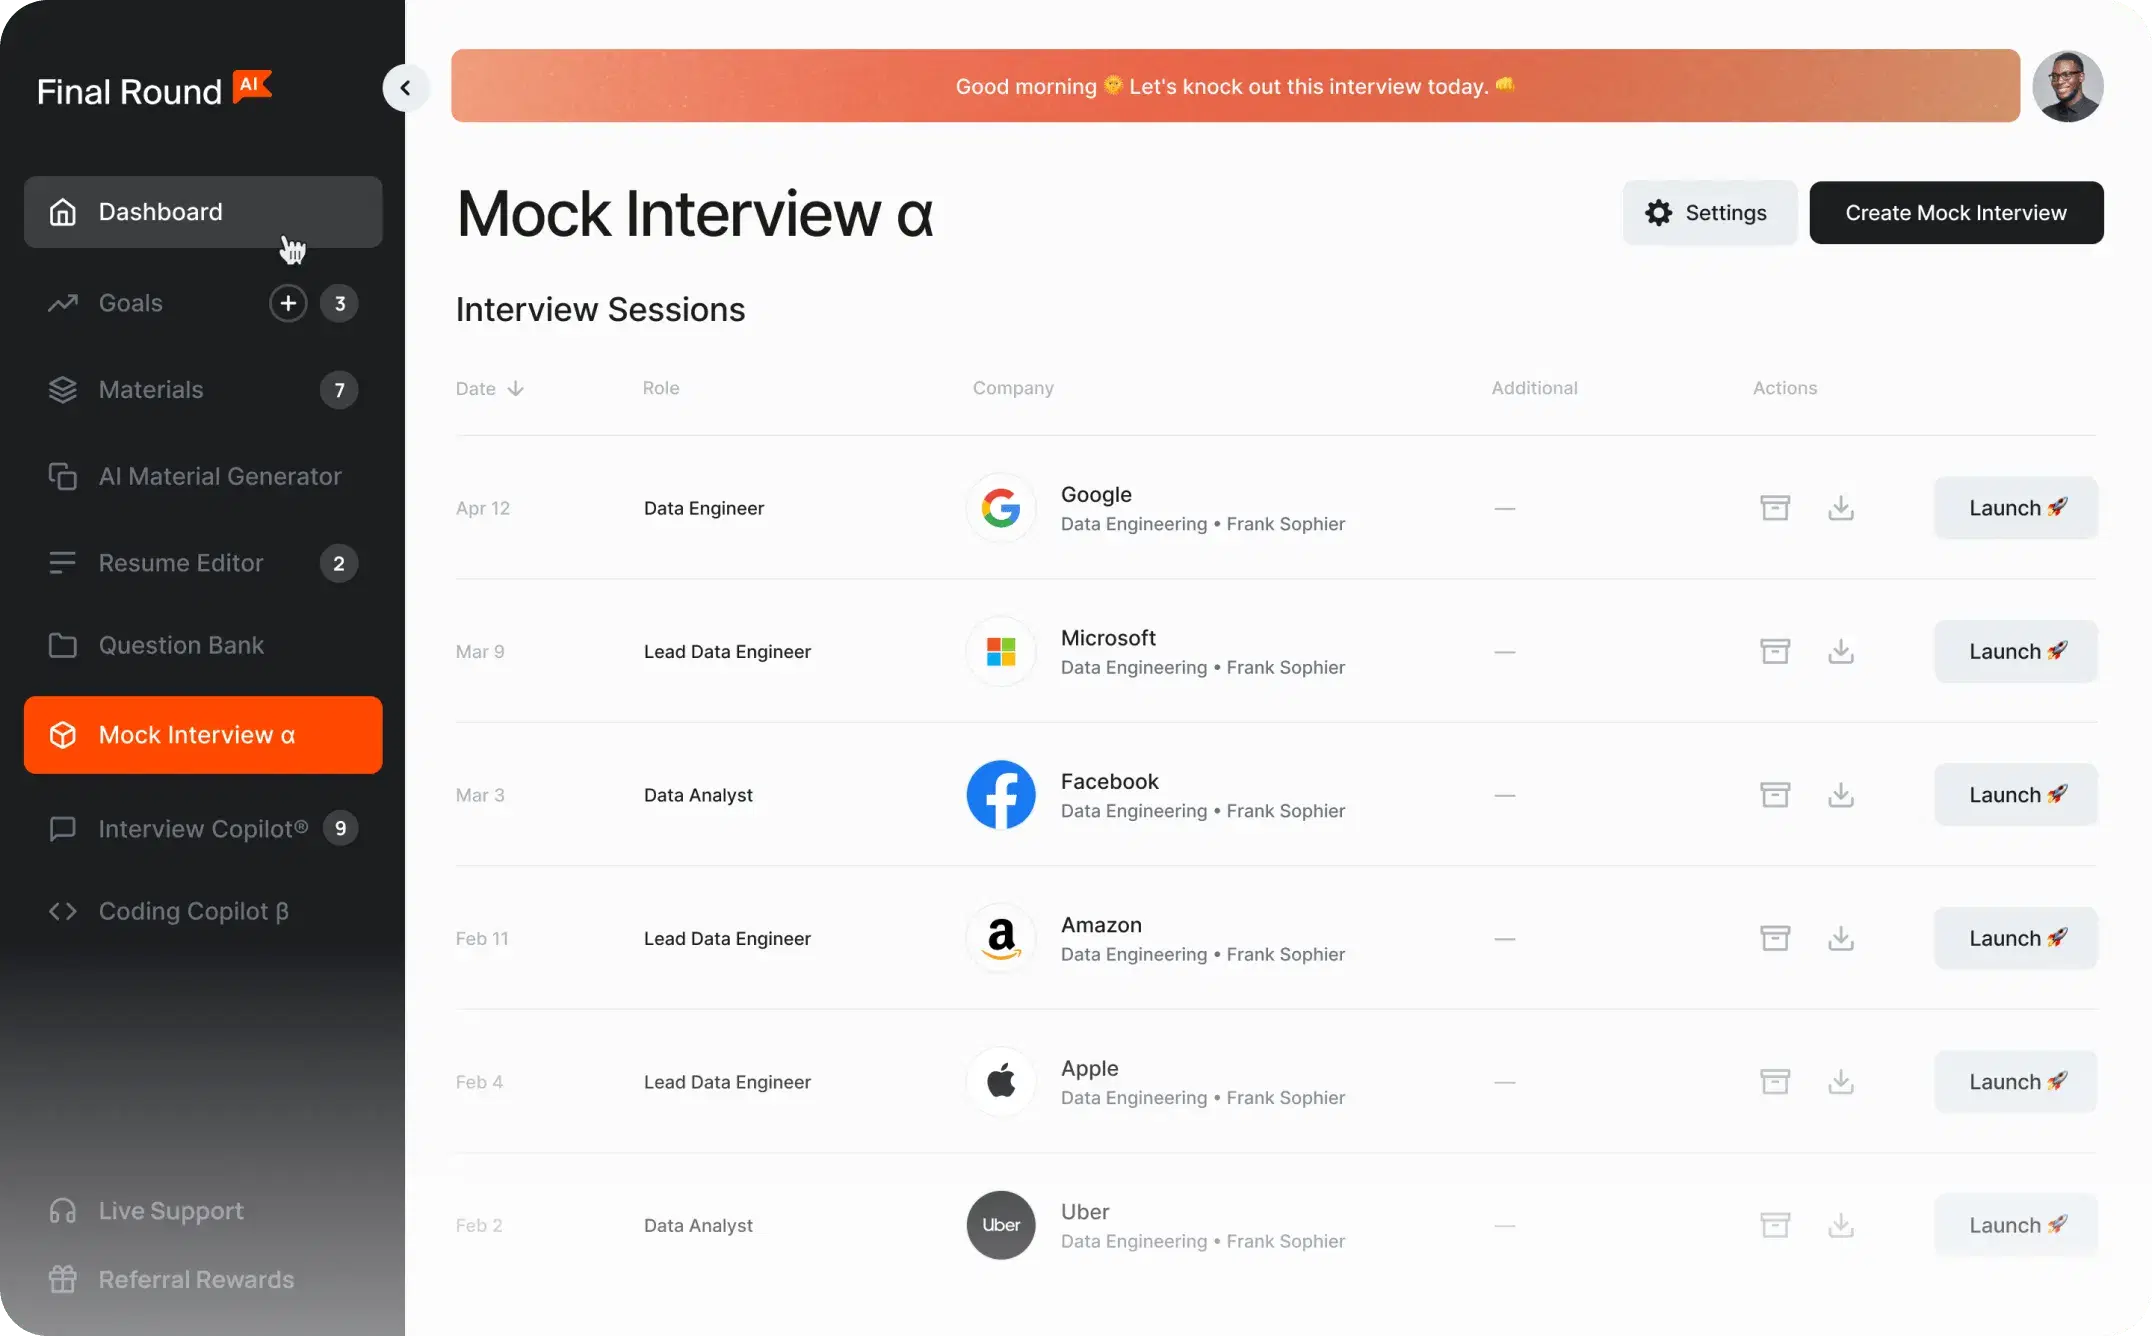Select Live Support menu item
The width and height of the screenshot is (2152, 1336).
(171, 1210)
